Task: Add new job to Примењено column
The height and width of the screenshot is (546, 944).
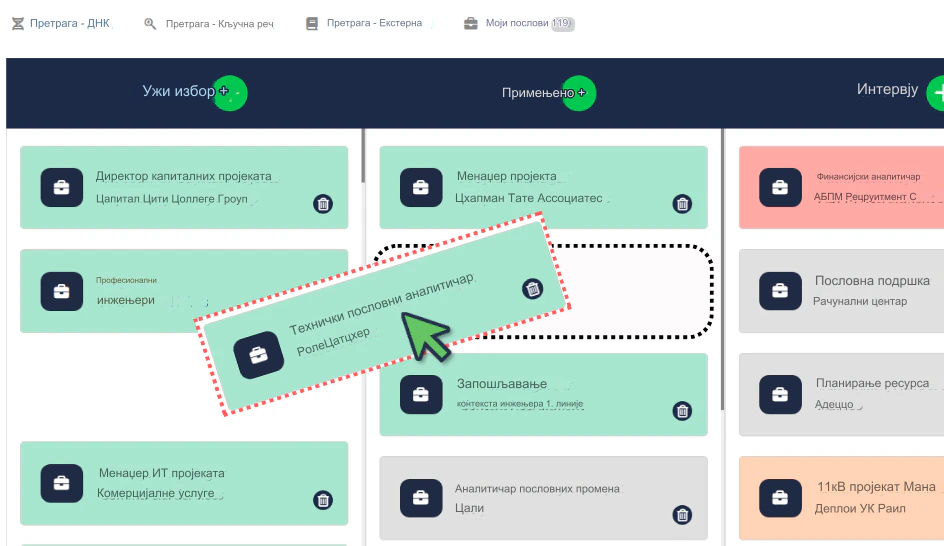Action: 578,93
